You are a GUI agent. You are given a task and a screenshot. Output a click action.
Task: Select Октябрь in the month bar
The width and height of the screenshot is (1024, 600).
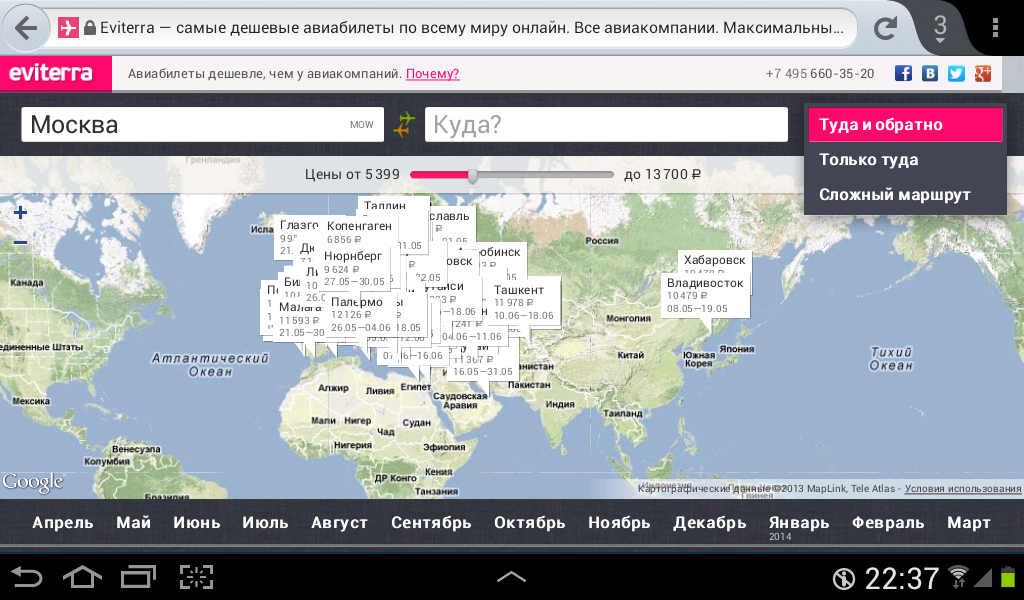529,523
